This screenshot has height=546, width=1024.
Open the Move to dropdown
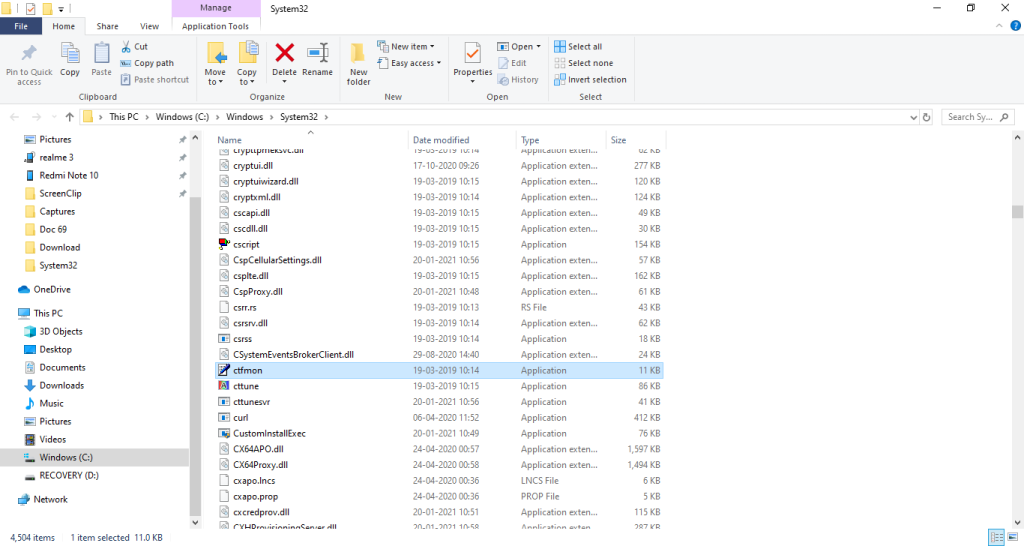(215, 62)
